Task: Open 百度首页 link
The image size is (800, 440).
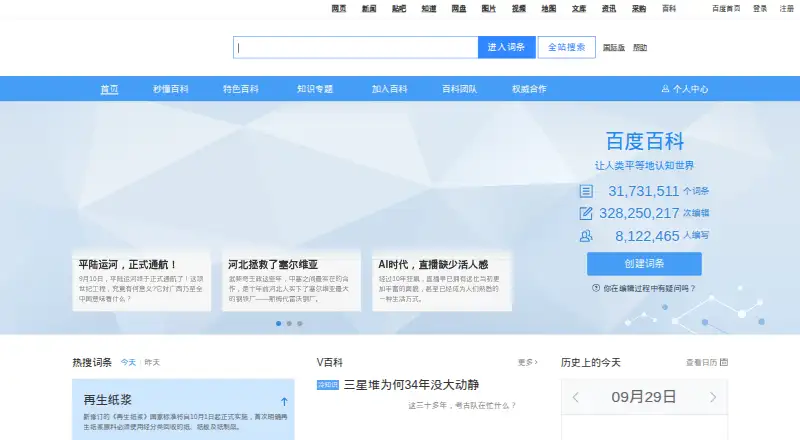Action: [726, 8]
